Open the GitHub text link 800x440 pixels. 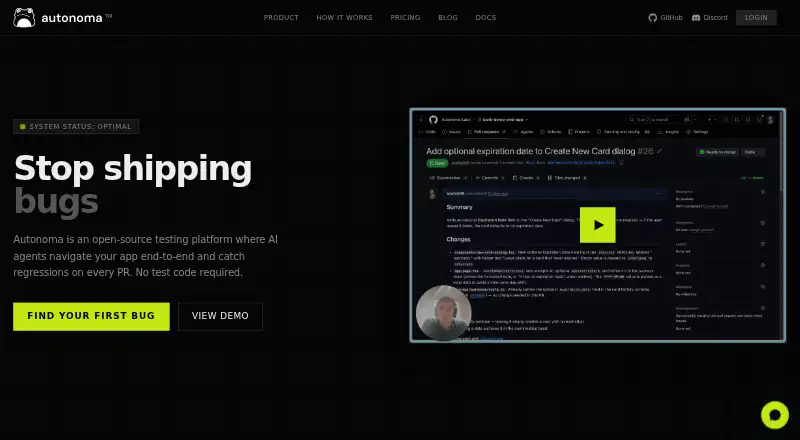point(671,17)
